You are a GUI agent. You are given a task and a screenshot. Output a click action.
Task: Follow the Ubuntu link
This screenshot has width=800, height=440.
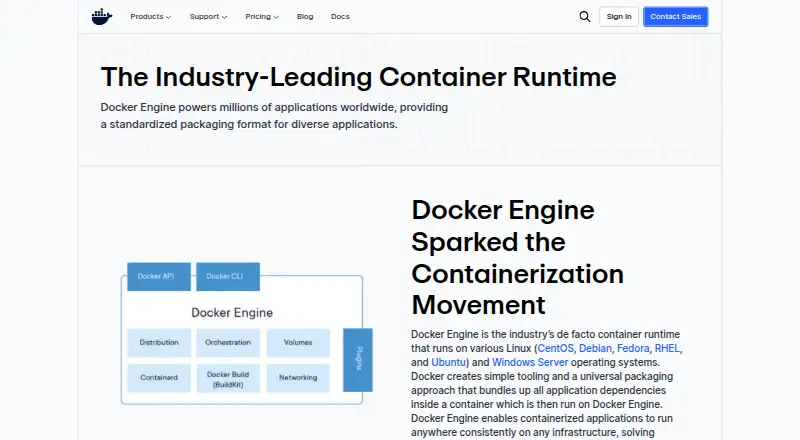tap(448, 362)
